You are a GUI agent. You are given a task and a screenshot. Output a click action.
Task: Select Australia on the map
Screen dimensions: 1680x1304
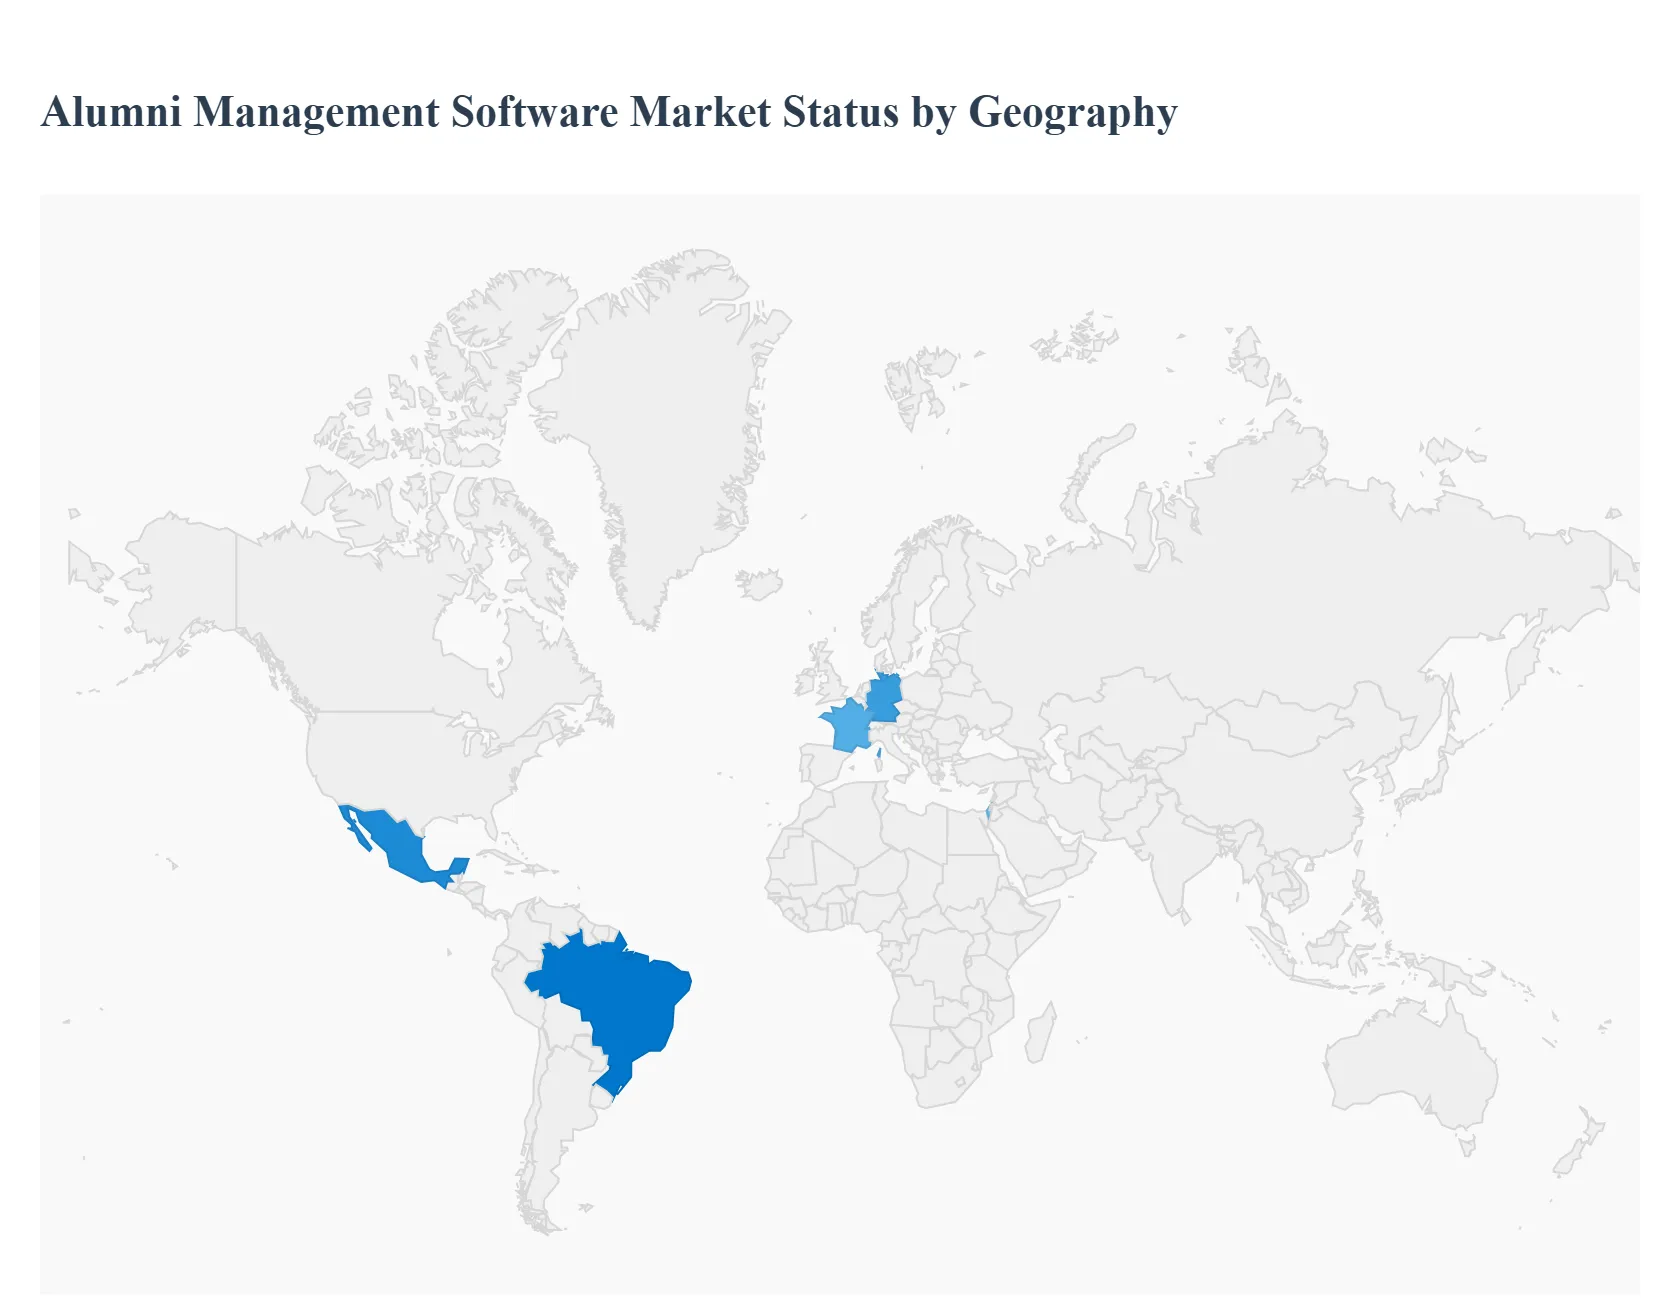[x=1410, y=1060]
